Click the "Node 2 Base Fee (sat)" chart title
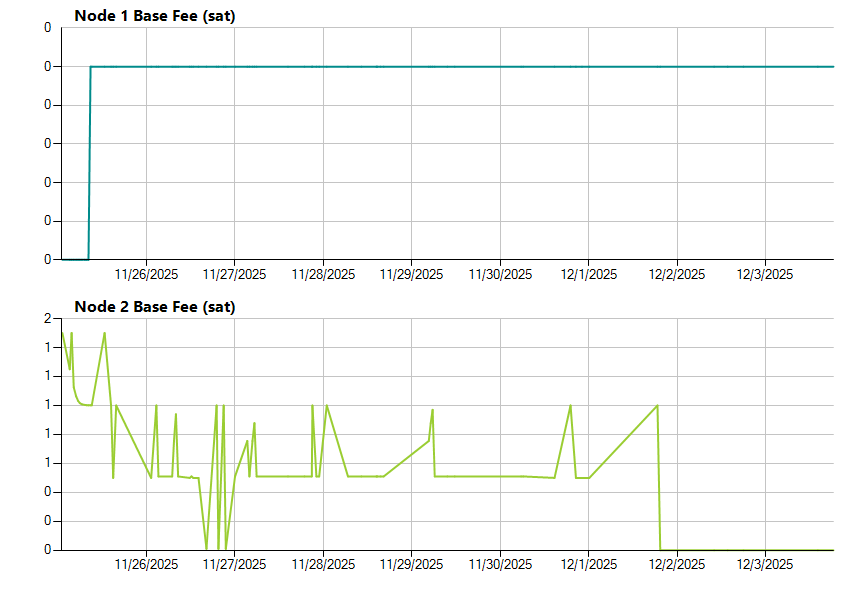 155,307
